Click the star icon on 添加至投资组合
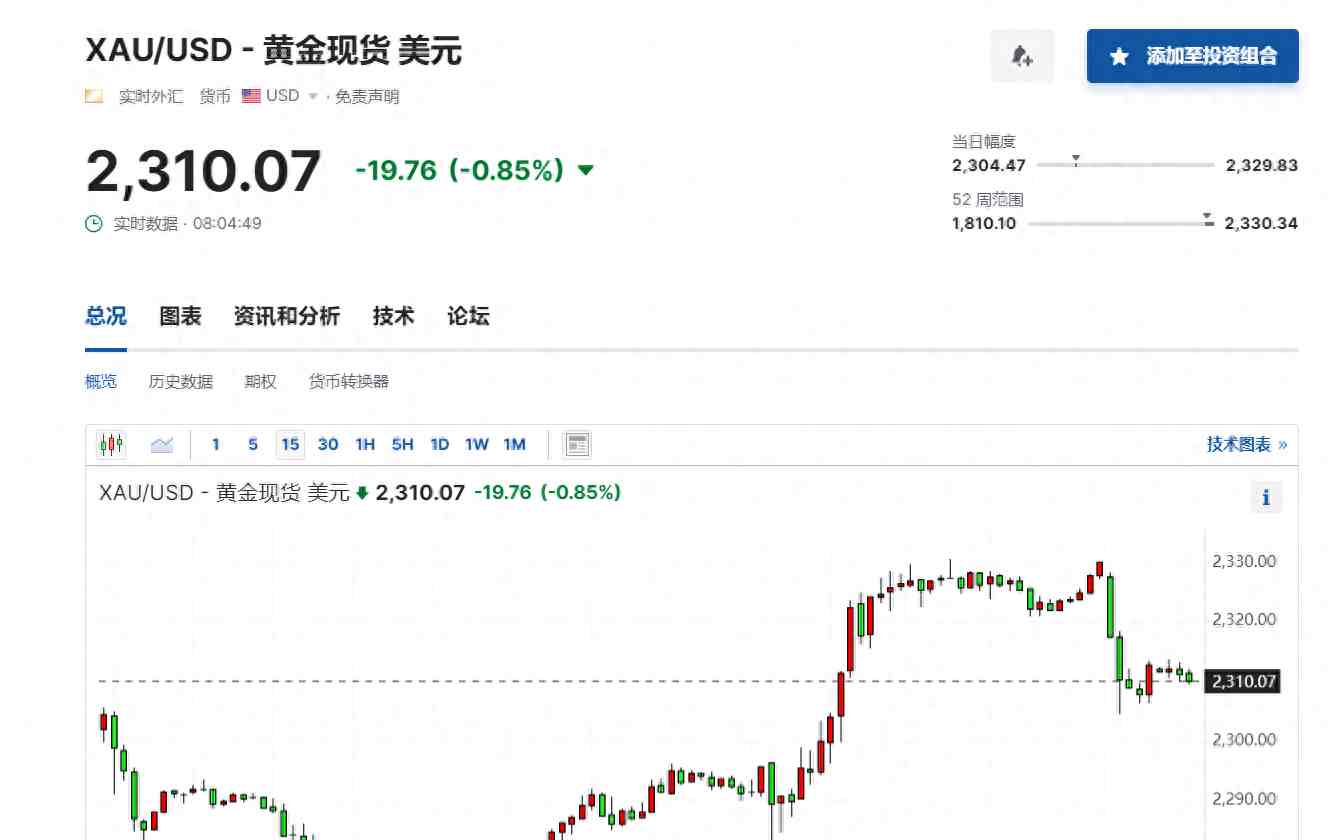1331x840 pixels. pyautogui.click(x=1119, y=56)
